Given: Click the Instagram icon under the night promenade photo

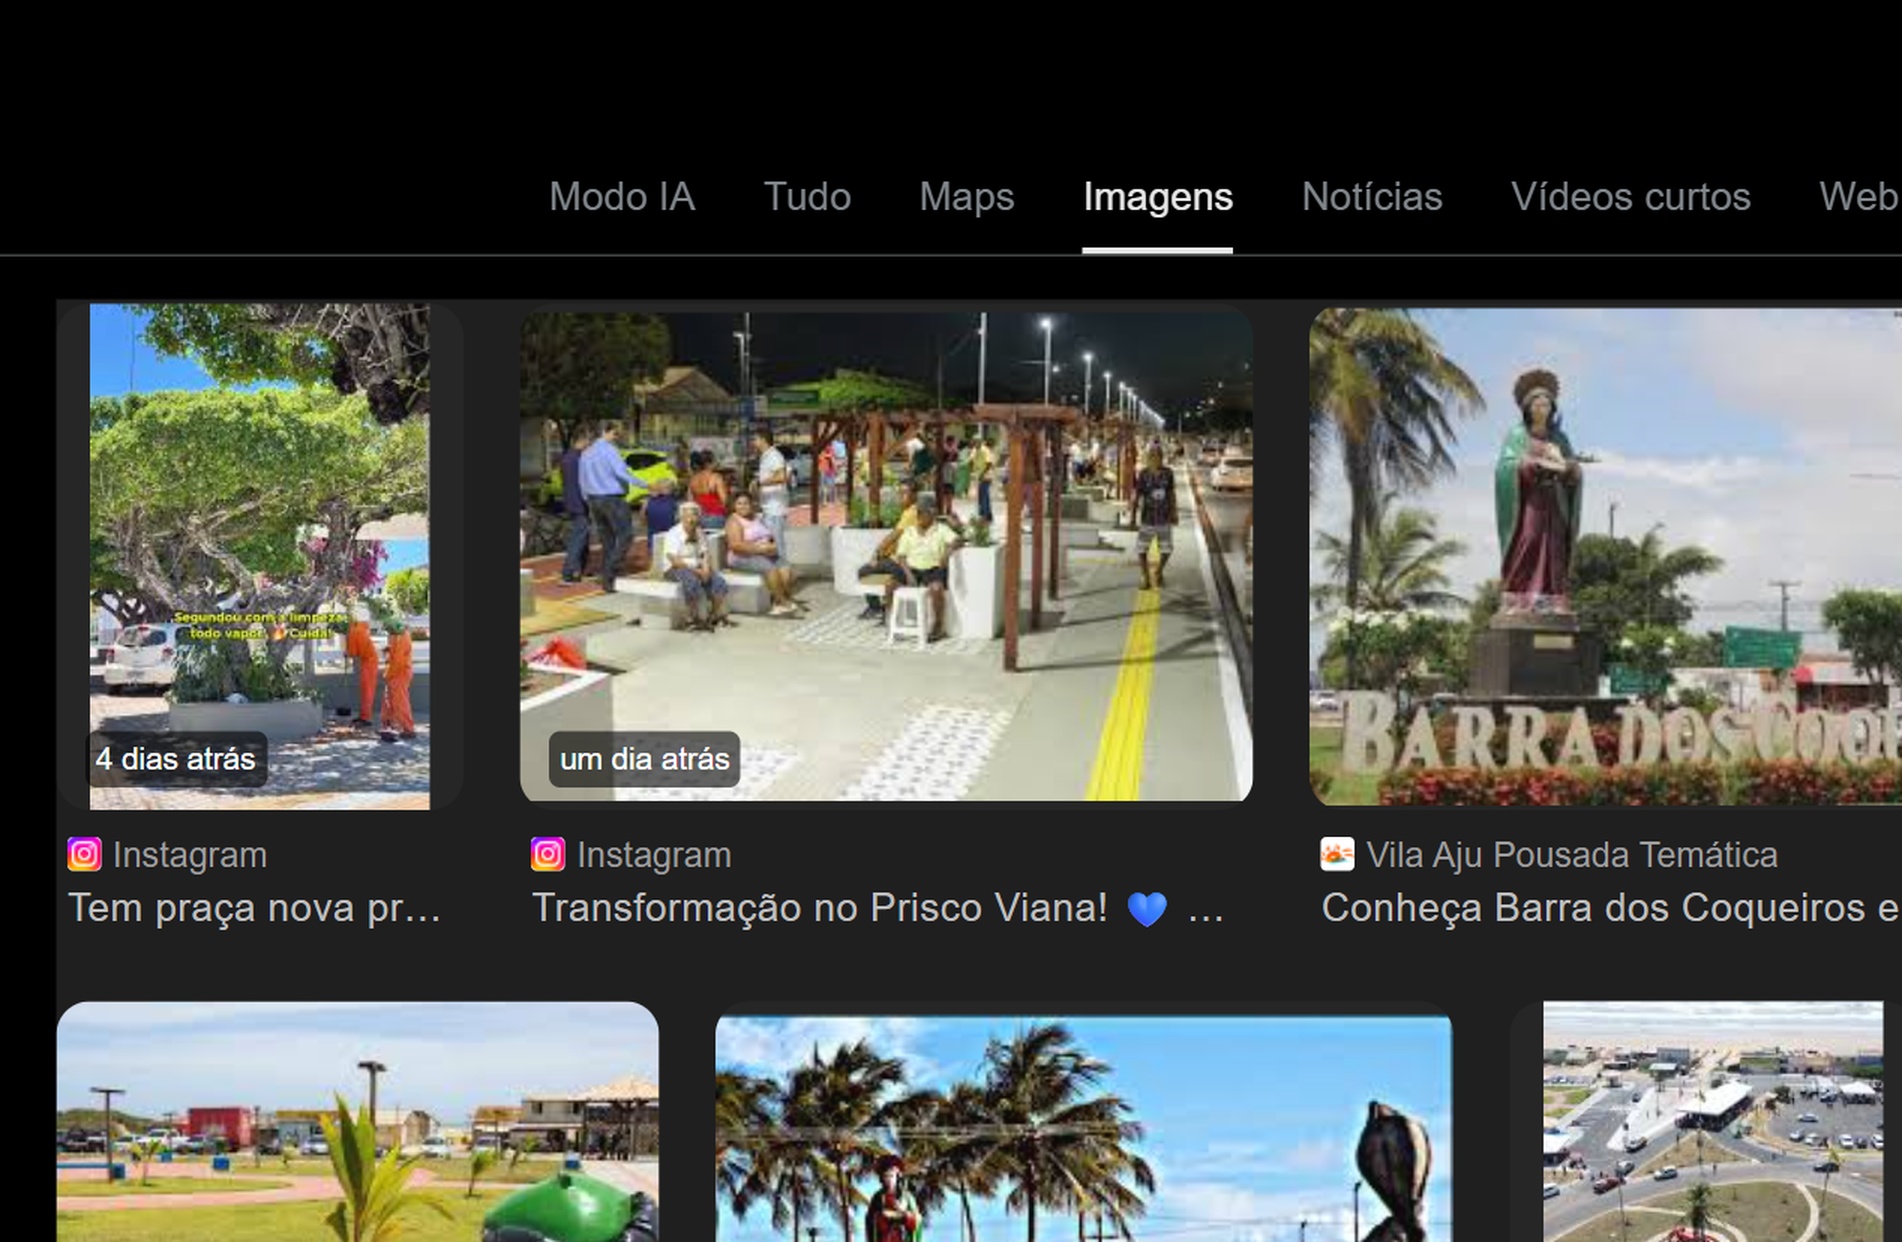Looking at the screenshot, I should 548,855.
